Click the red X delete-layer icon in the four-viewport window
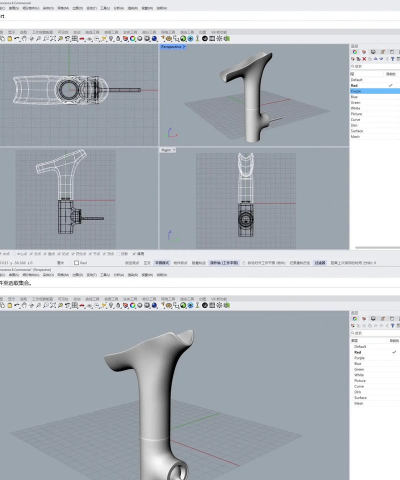400x480 pixels. coord(364,59)
